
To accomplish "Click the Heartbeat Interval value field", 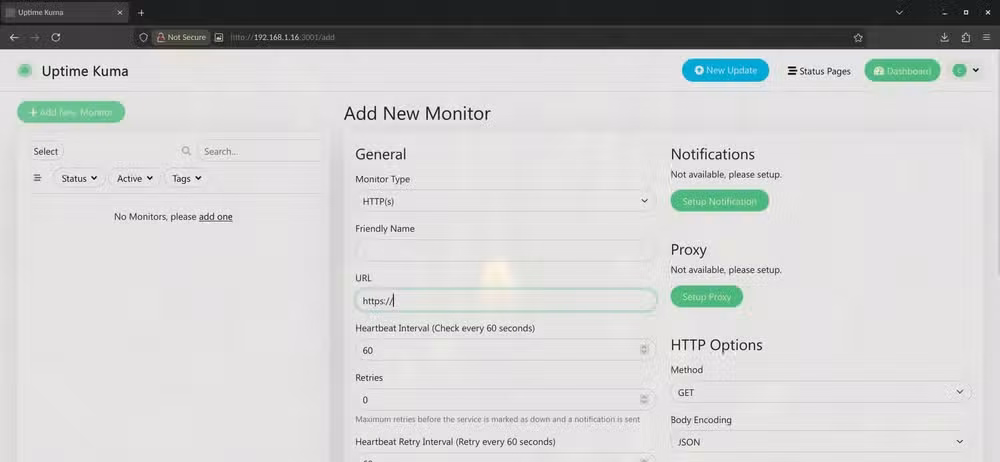I will [504, 350].
